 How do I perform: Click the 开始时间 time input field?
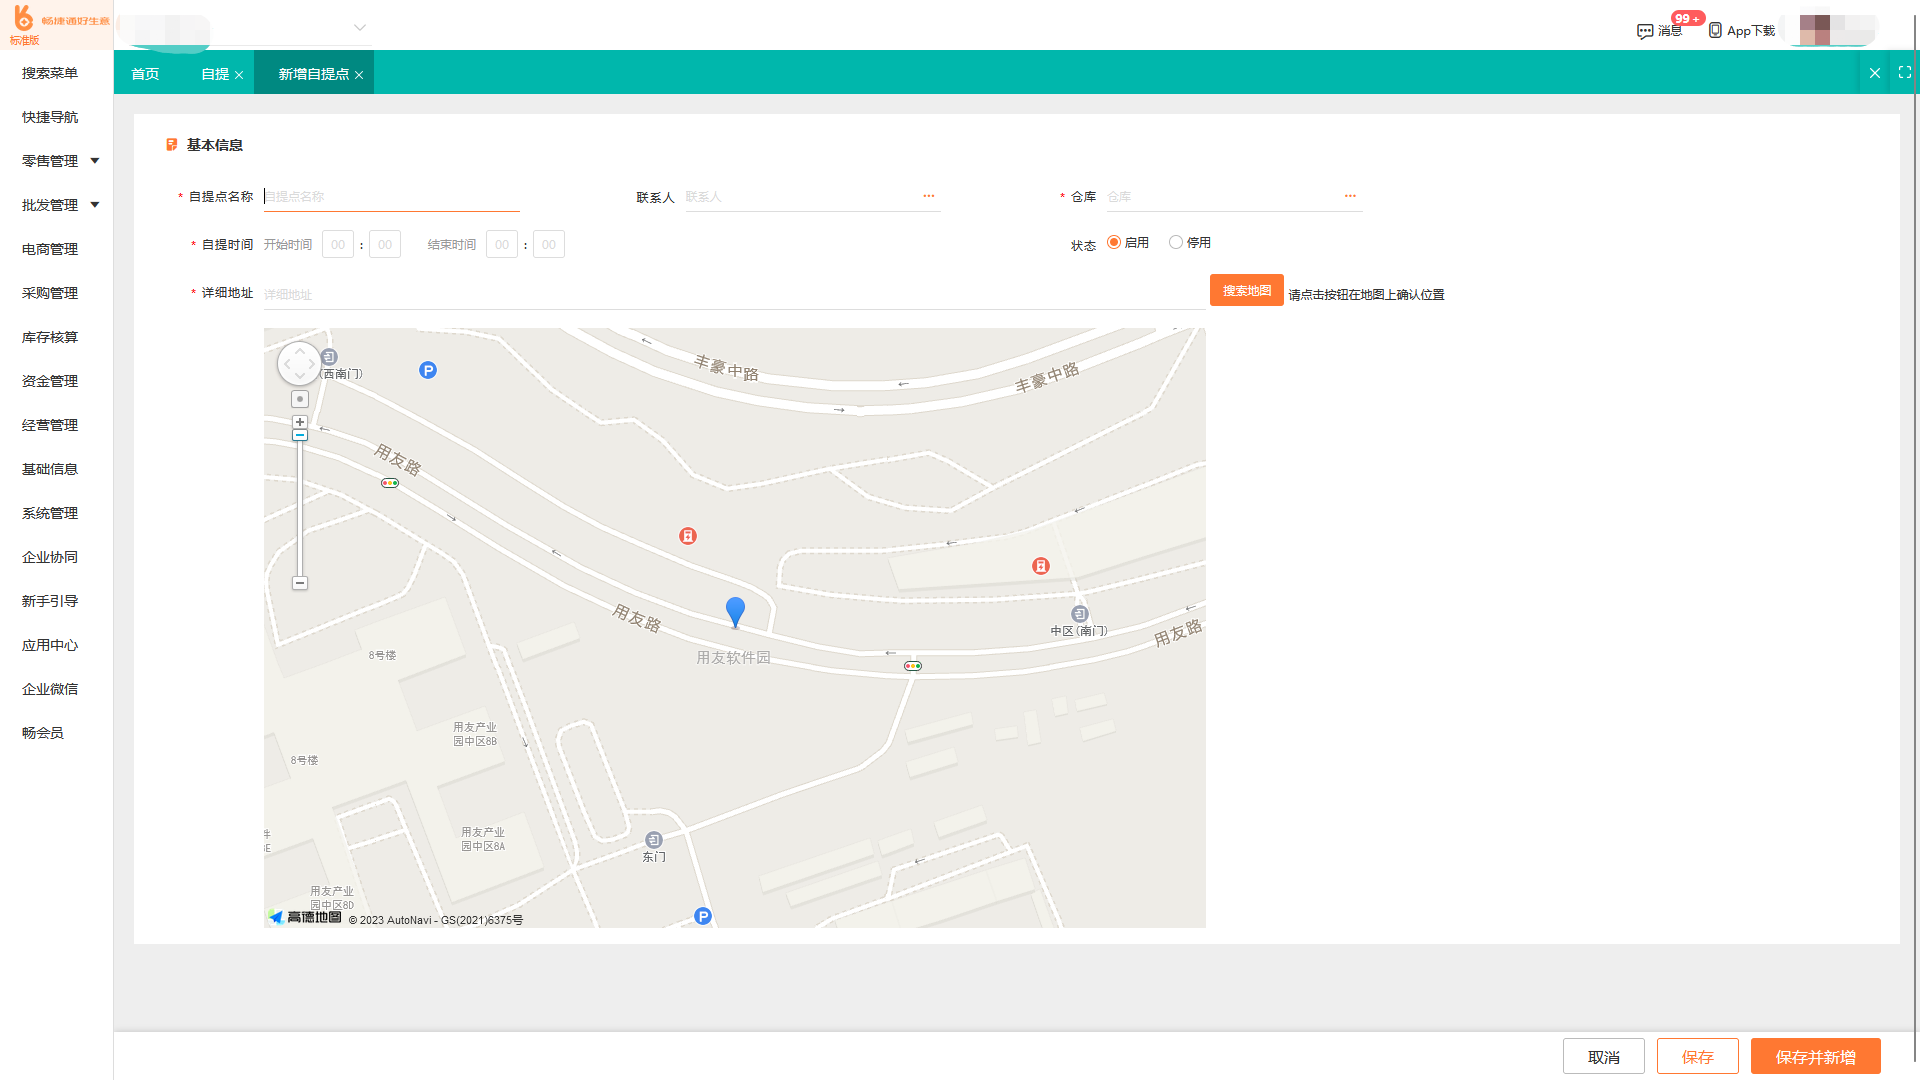coord(338,244)
